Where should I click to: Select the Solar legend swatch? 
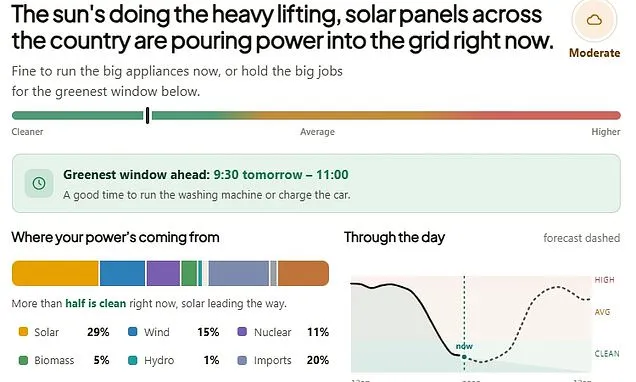point(23,332)
